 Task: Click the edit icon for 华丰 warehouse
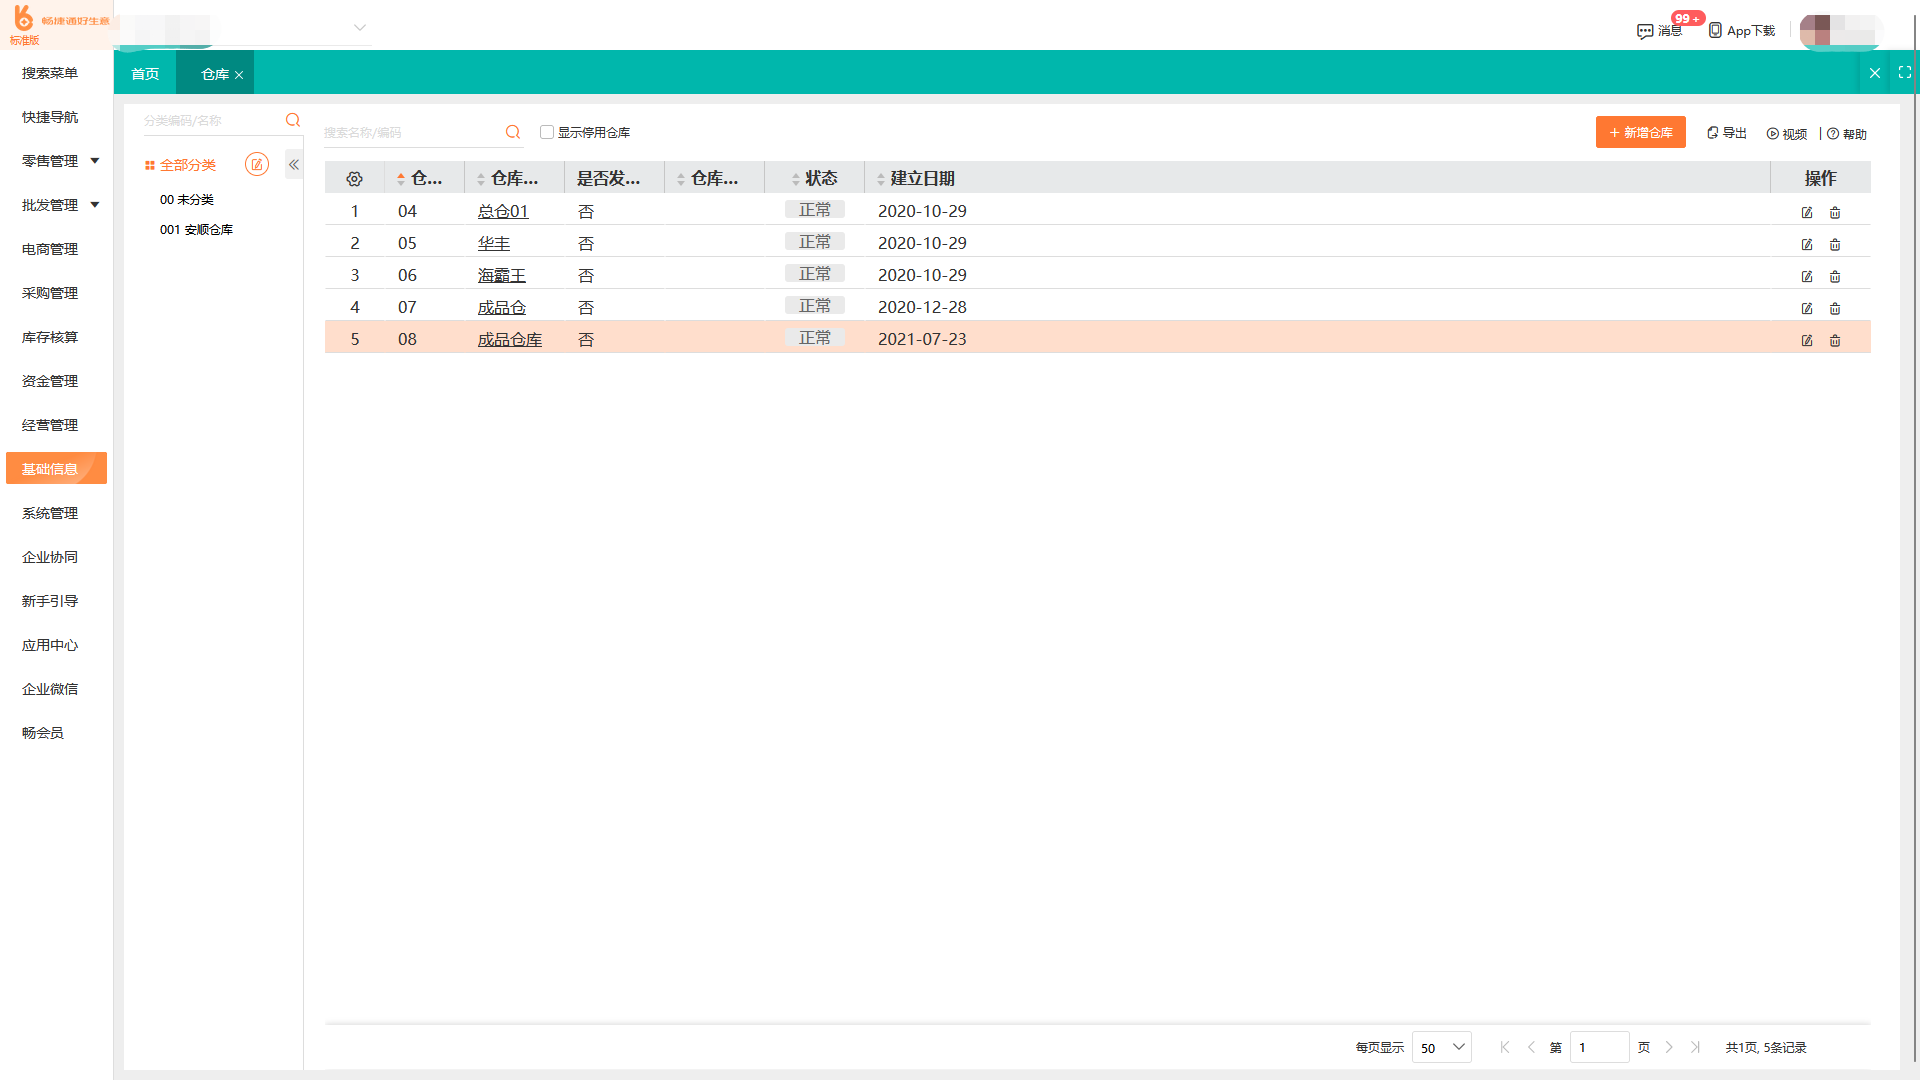click(x=1807, y=243)
